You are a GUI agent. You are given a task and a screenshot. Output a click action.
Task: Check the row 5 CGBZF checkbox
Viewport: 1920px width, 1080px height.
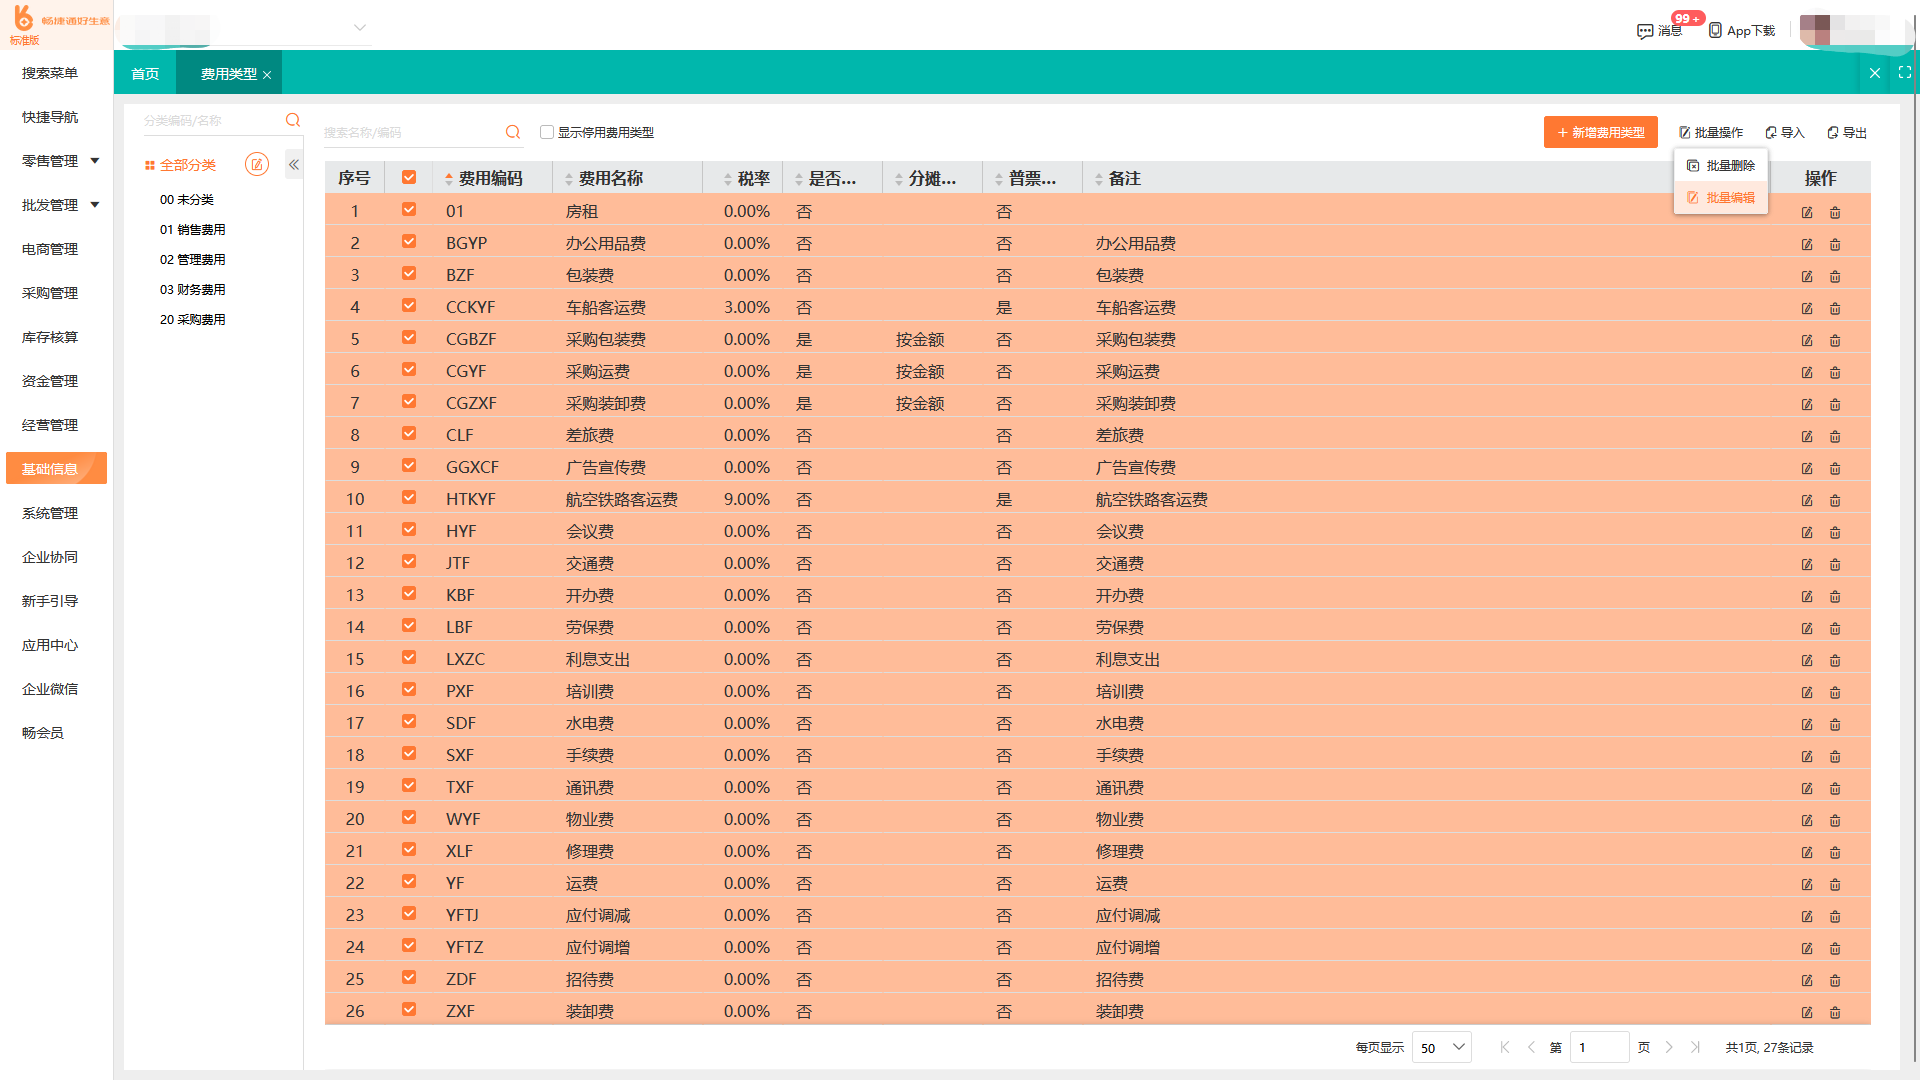pyautogui.click(x=407, y=338)
